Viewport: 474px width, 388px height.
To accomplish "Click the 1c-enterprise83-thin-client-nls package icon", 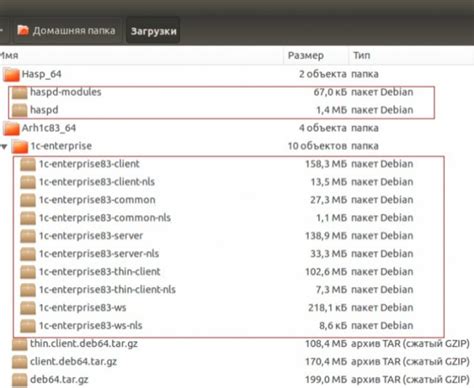I will (28, 290).
